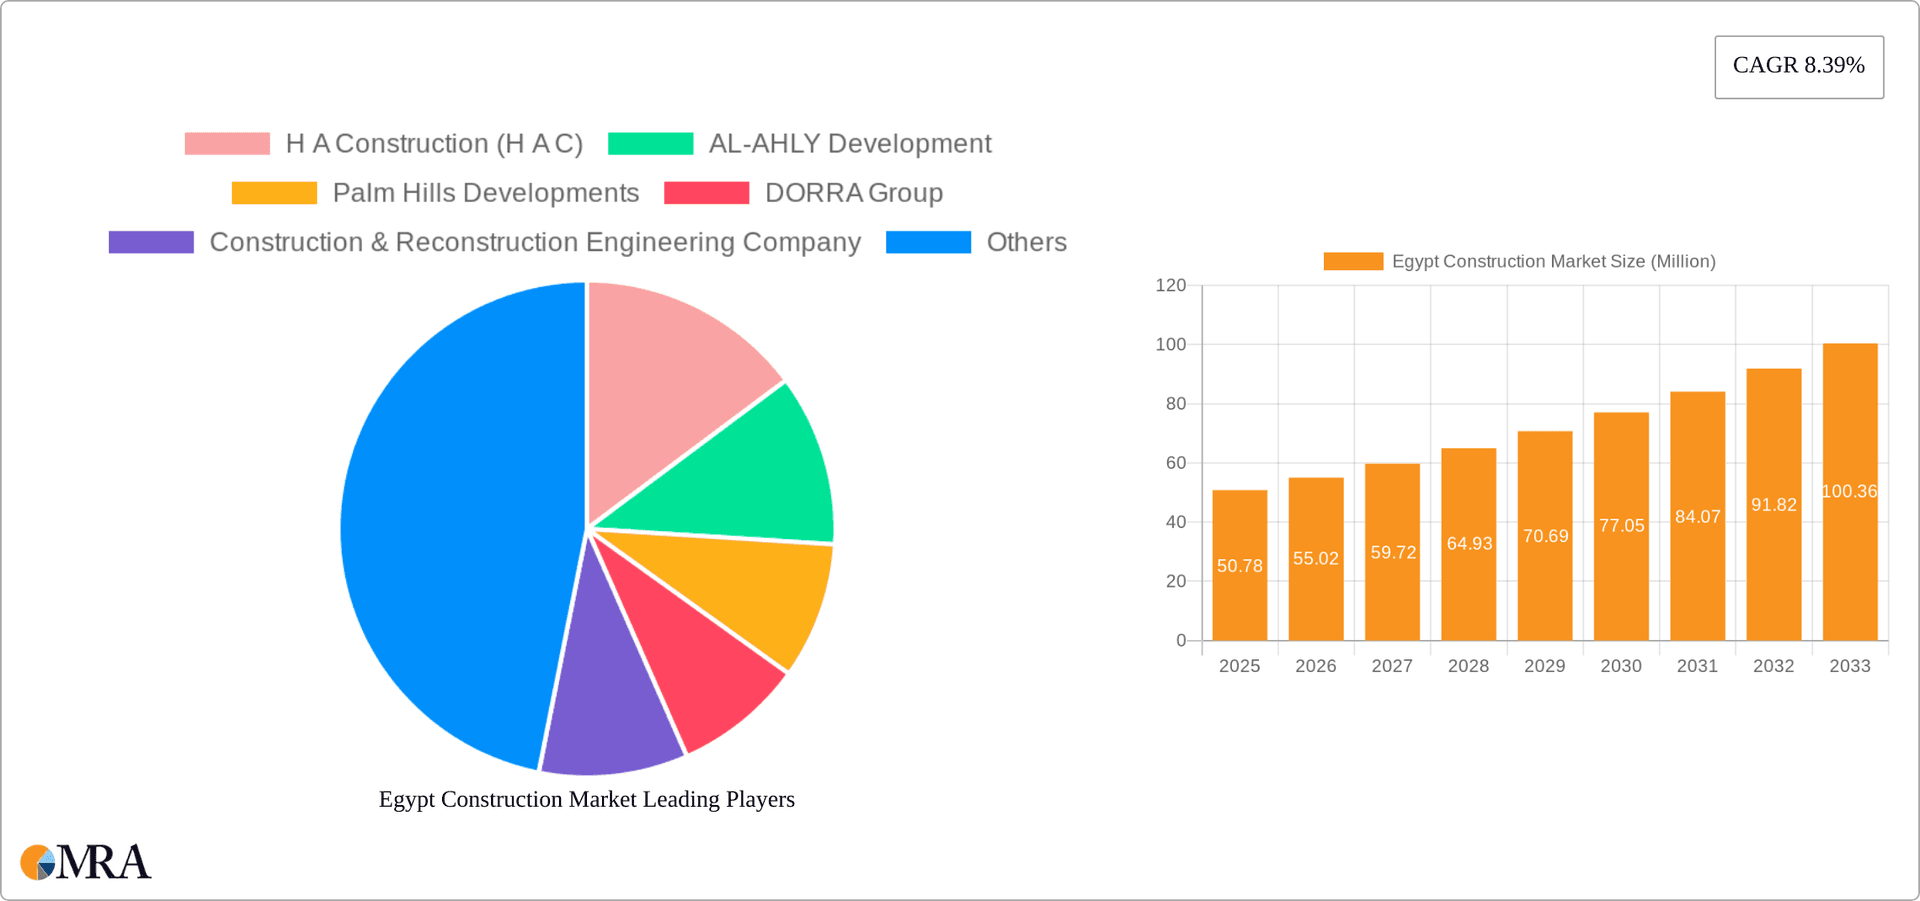
Task: Toggle DORRA Group legend entry
Action: [853, 193]
